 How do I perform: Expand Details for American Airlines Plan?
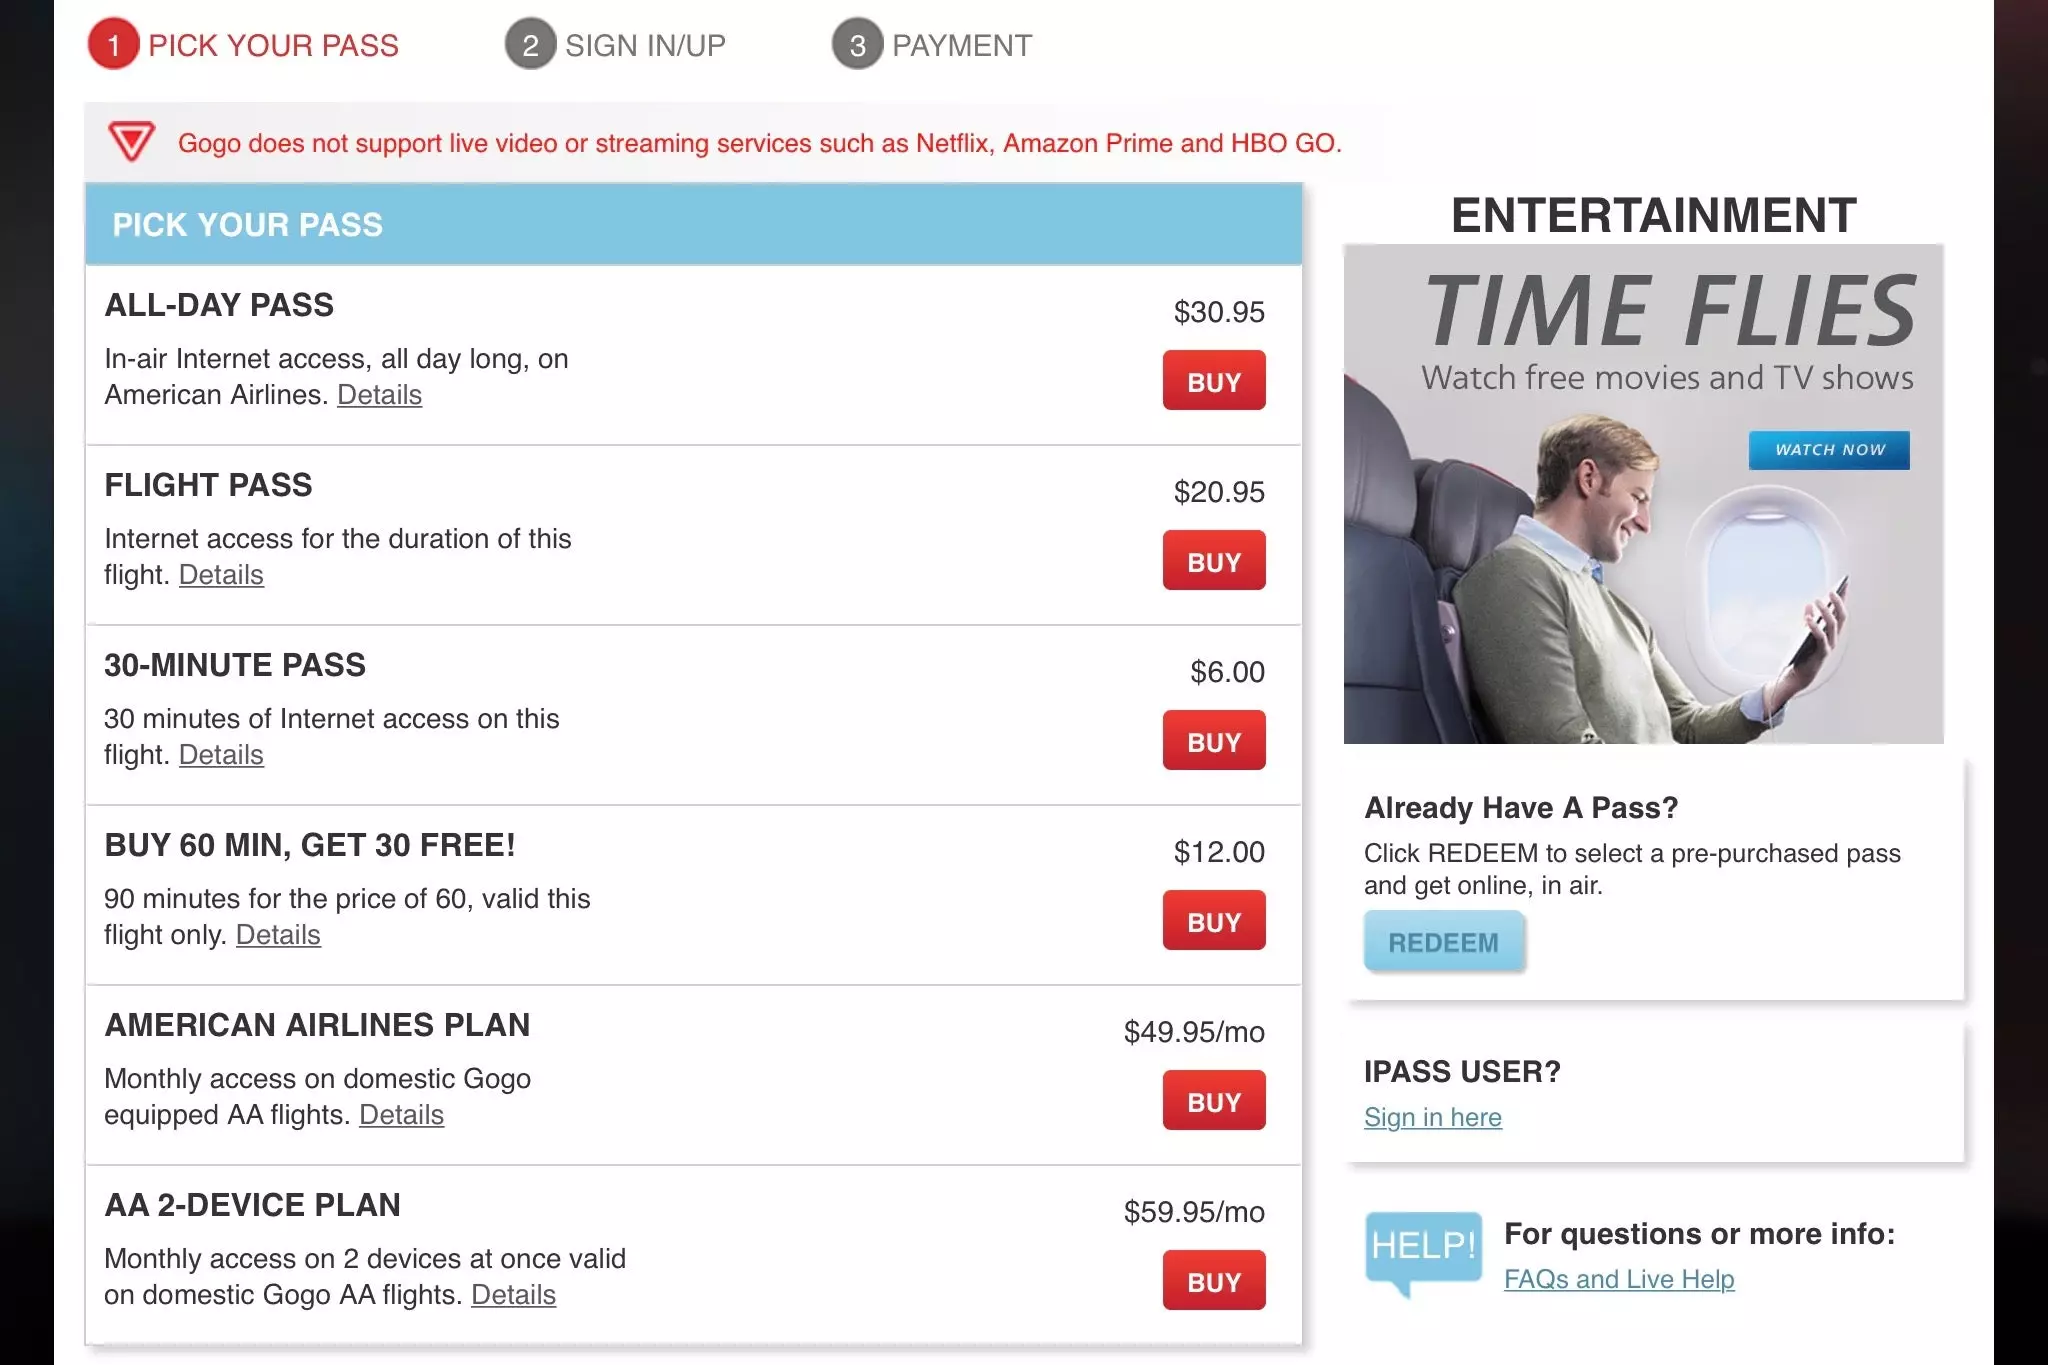click(x=399, y=1115)
